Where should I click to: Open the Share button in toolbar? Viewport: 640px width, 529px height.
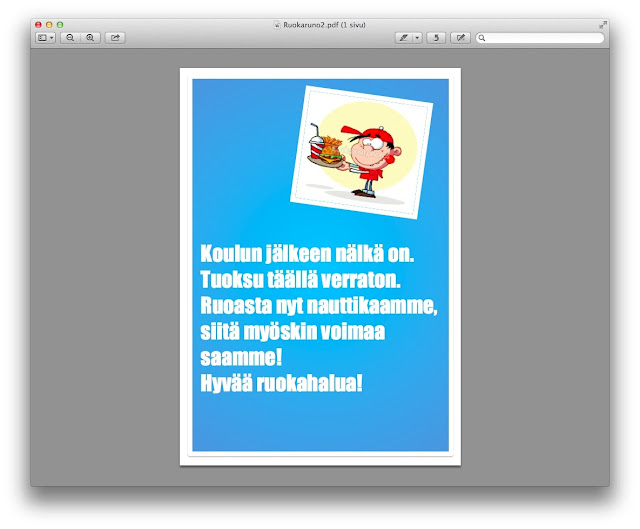[115, 38]
